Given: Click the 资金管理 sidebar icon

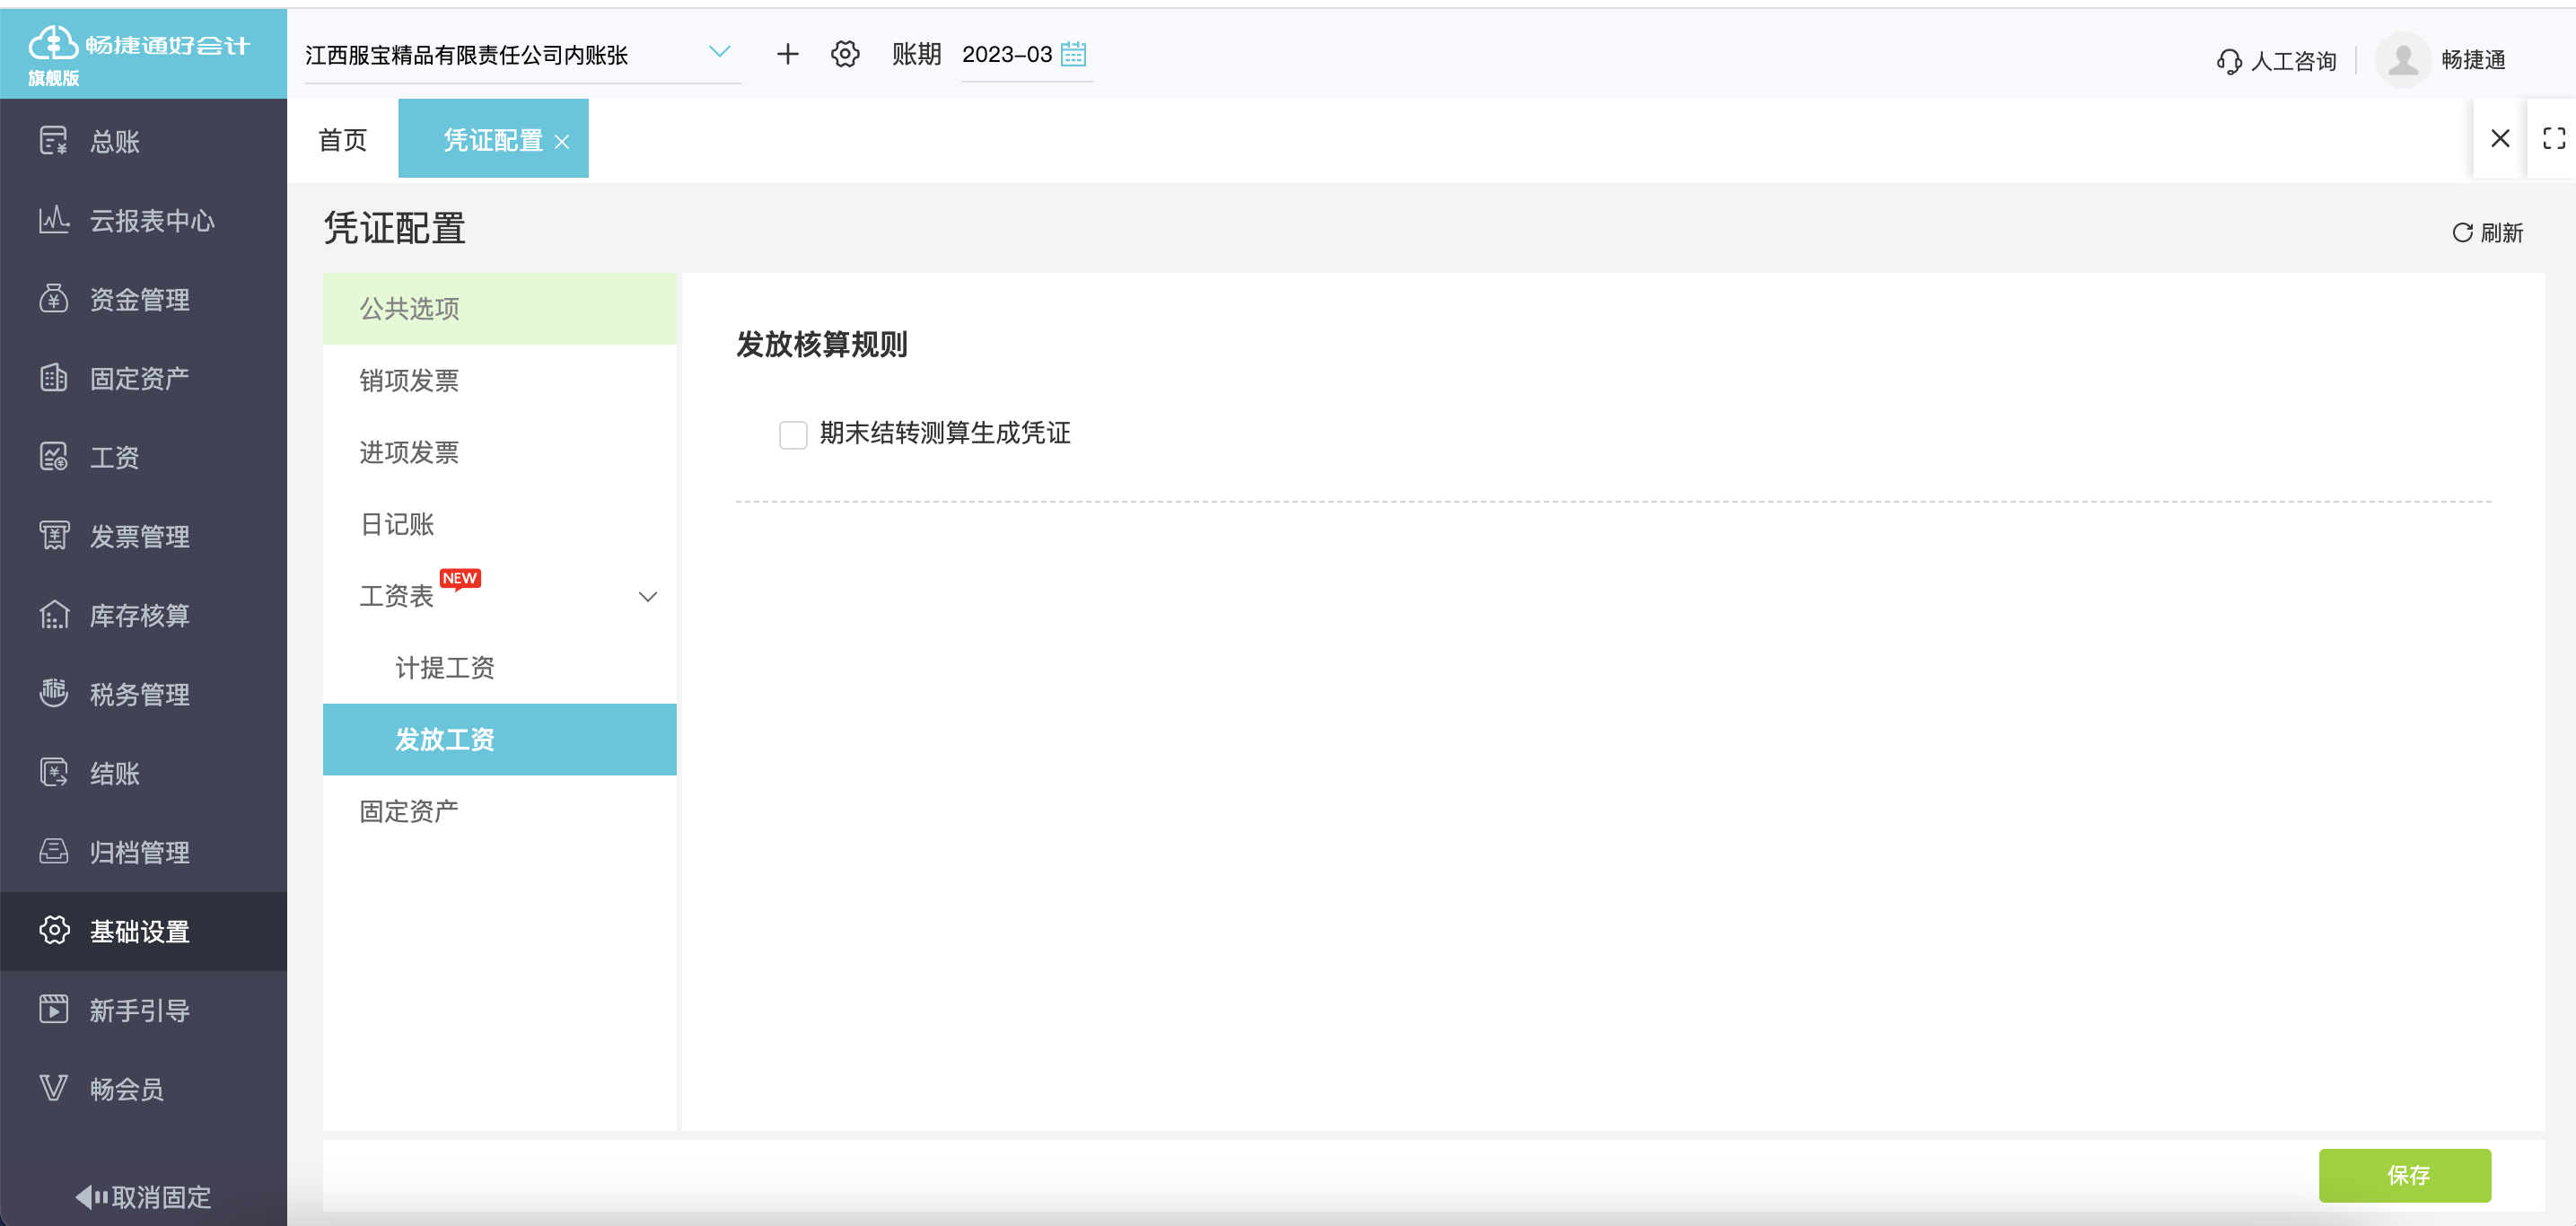Looking at the screenshot, I should (x=49, y=299).
